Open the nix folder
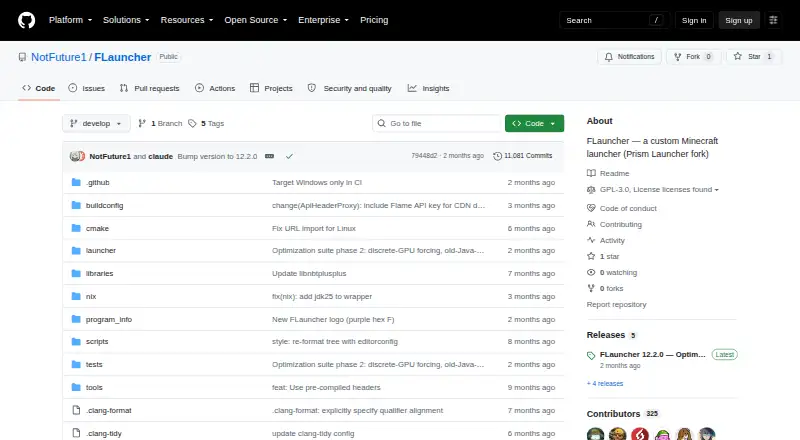 (91, 297)
